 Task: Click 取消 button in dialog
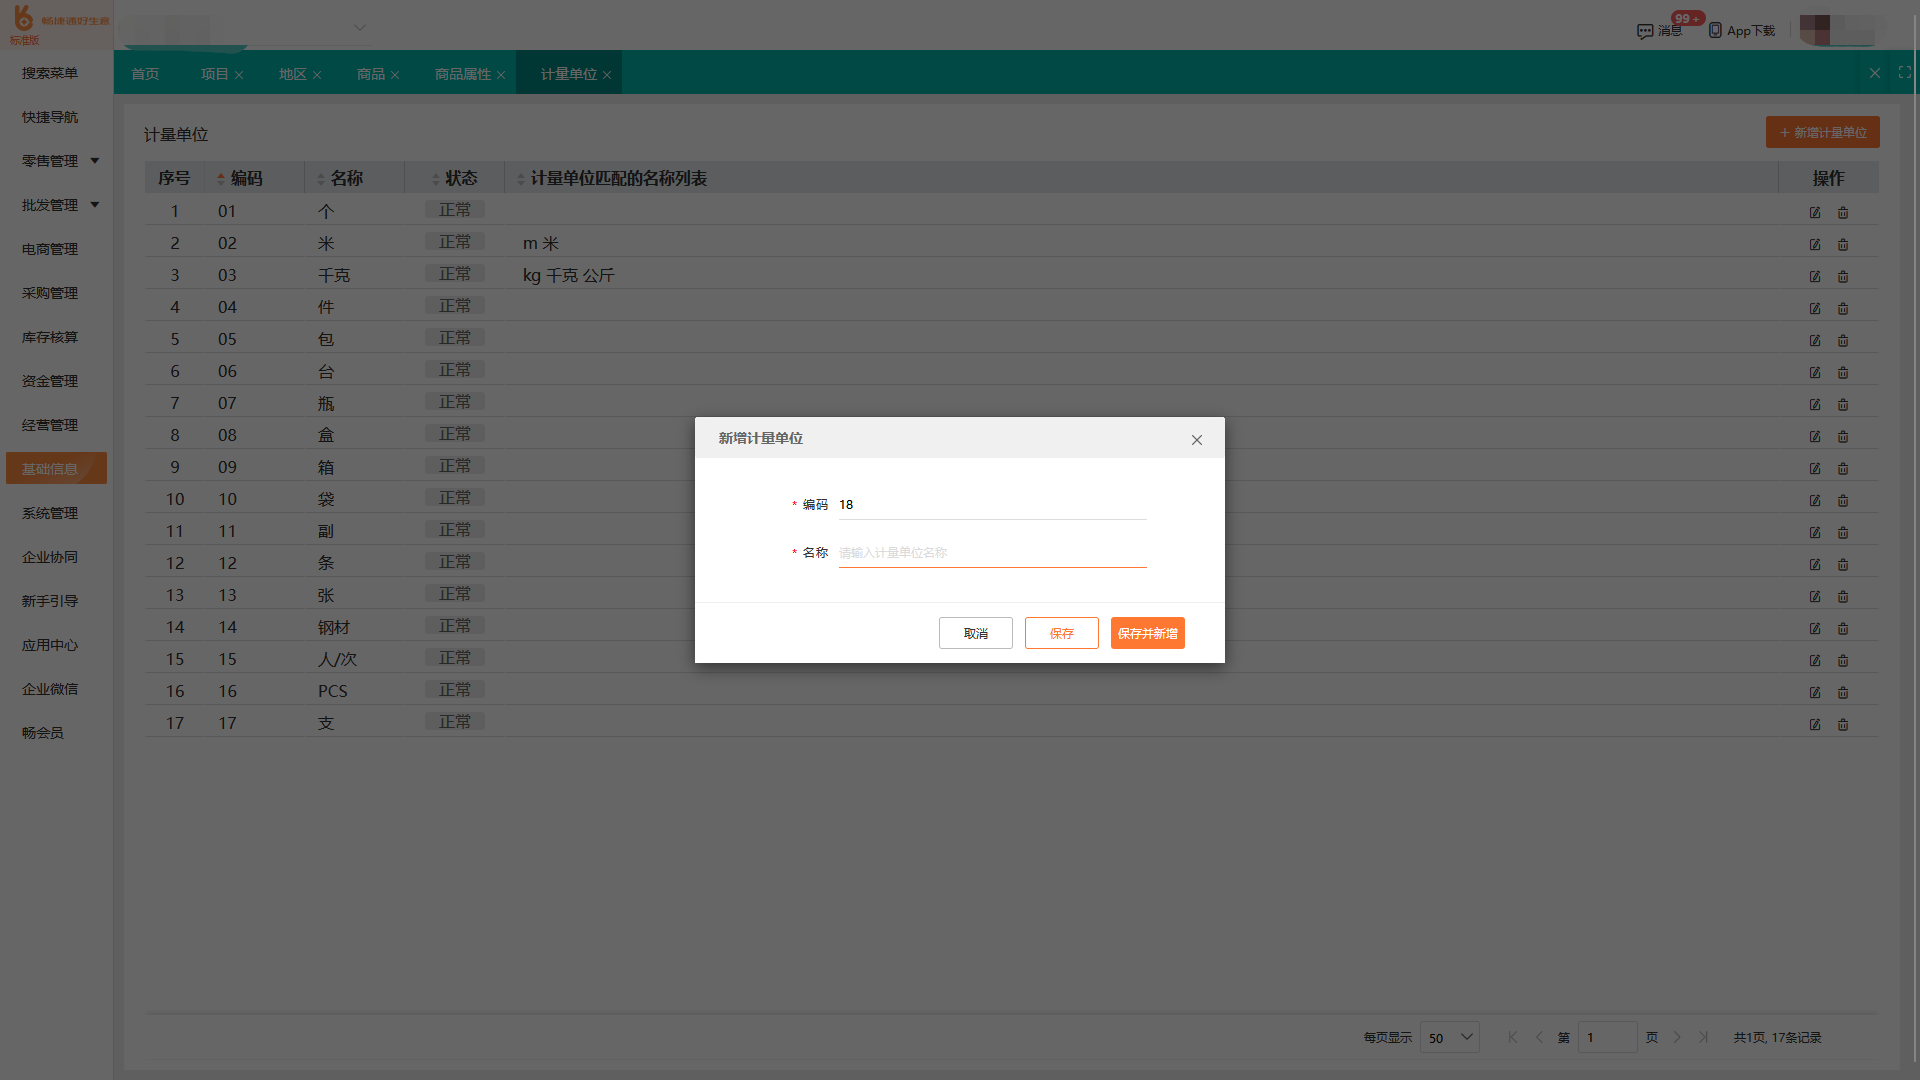pos(976,633)
